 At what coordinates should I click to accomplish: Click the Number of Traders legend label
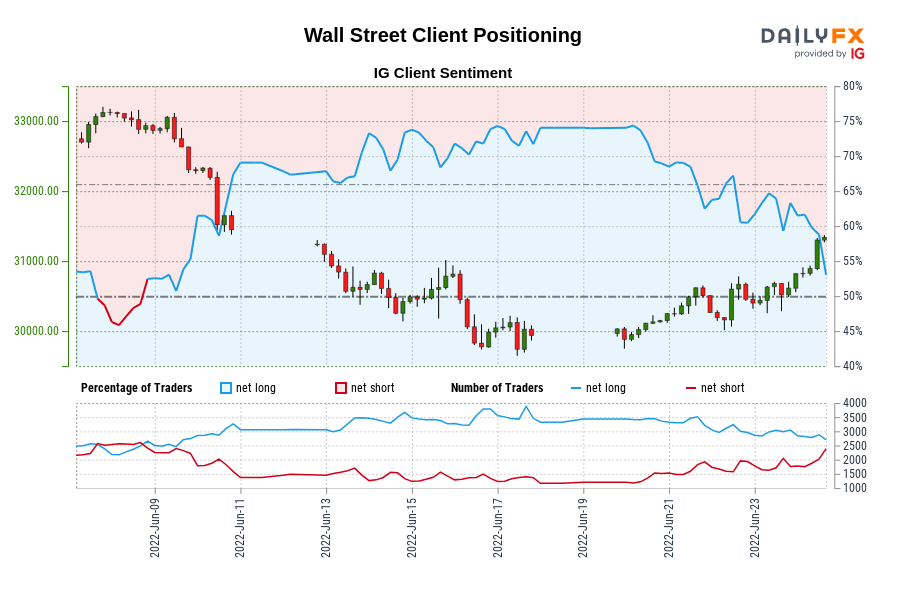[497, 388]
